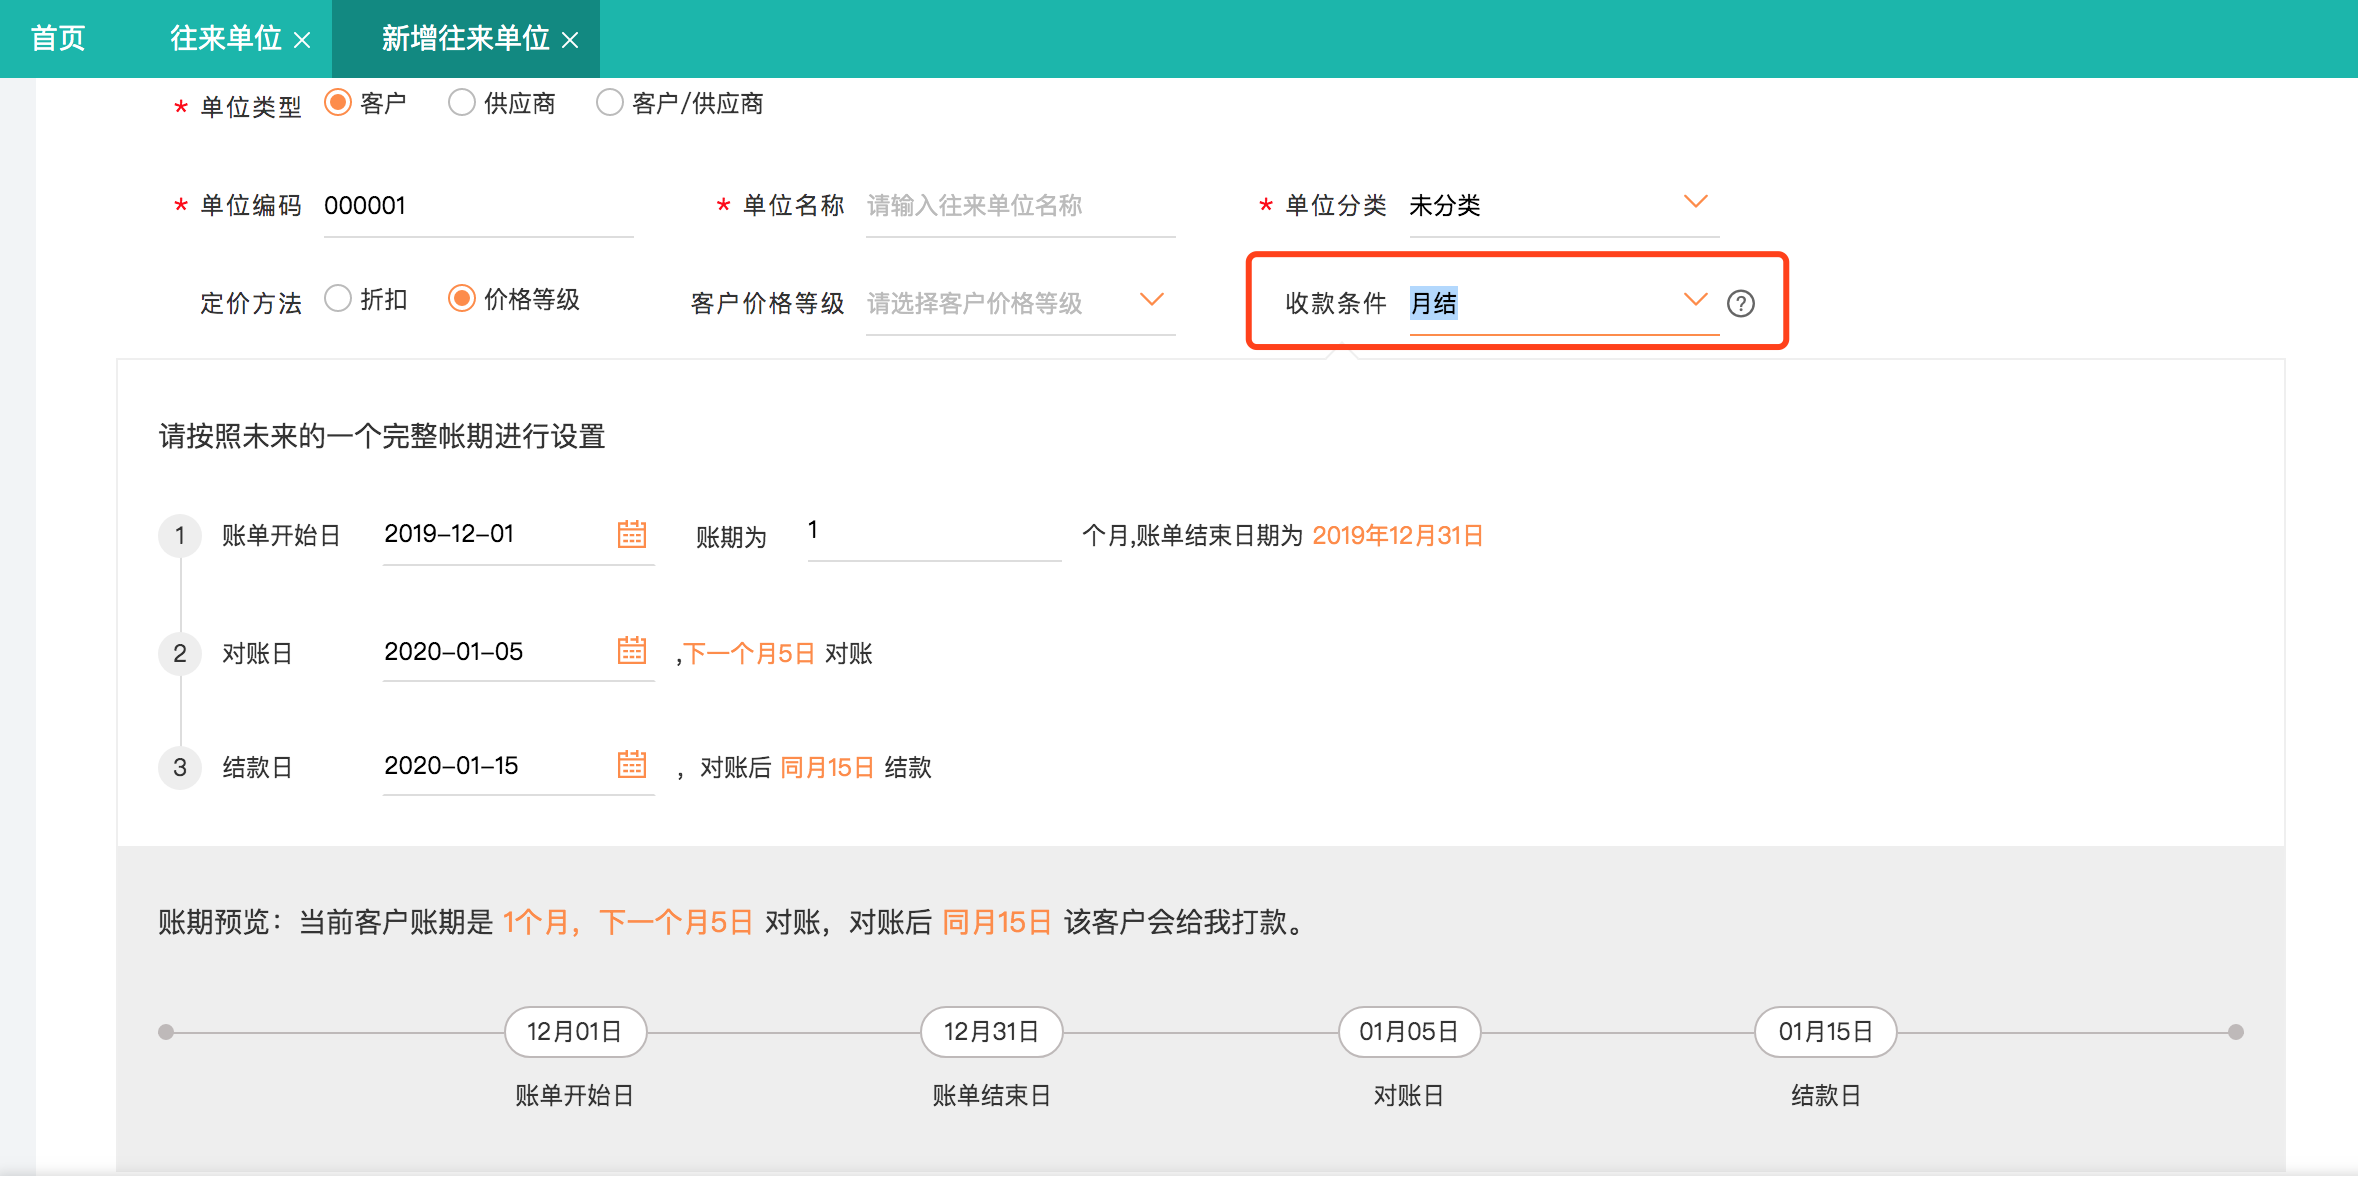The height and width of the screenshot is (1184, 2358).
Task: Expand the 收款条件 dropdown
Action: coord(1695,302)
